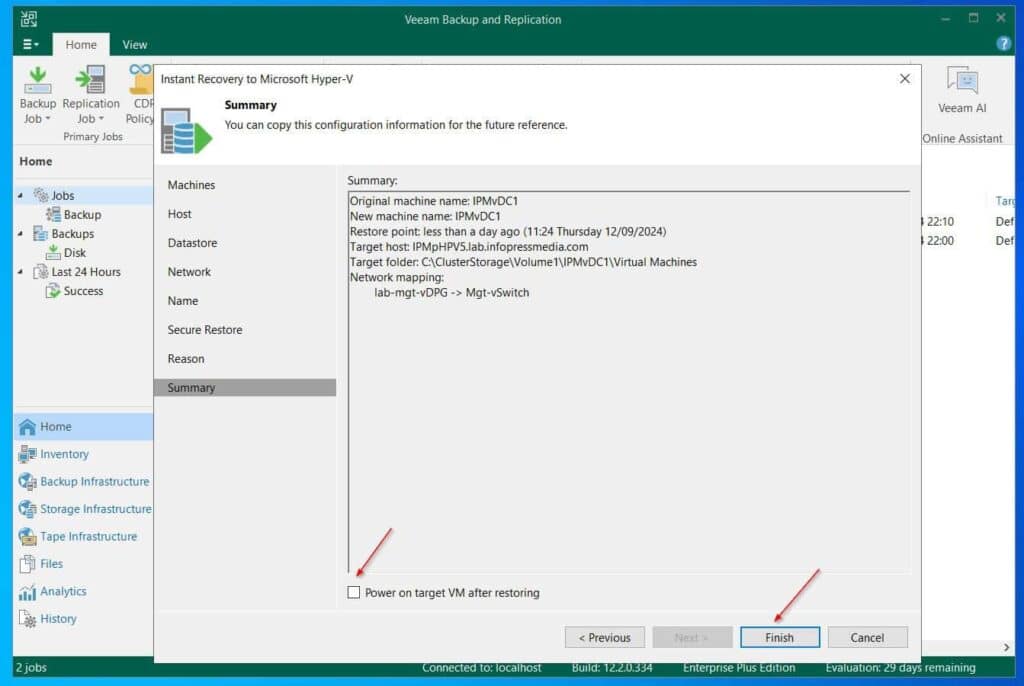Collapse the Last 24 Hours node
The height and width of the screenshot is (686, 1024).
[20, 272]
